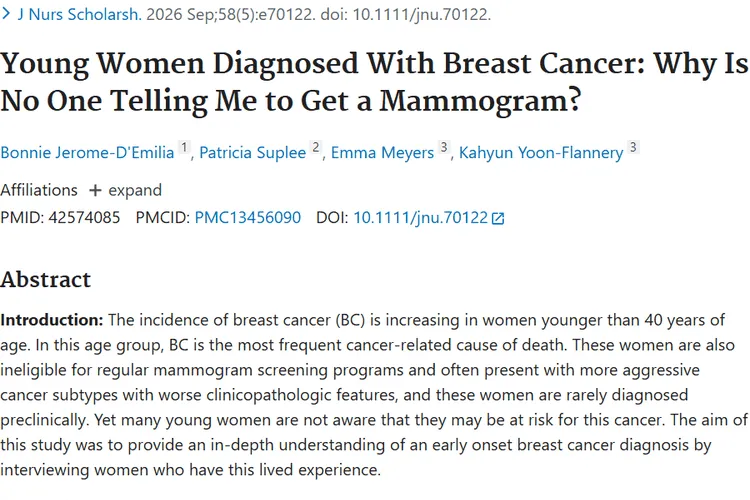Screen dimensions: 750x500
Task: Open author Bonnie Jerome-D'Emilia
Action: click(87, 153)
